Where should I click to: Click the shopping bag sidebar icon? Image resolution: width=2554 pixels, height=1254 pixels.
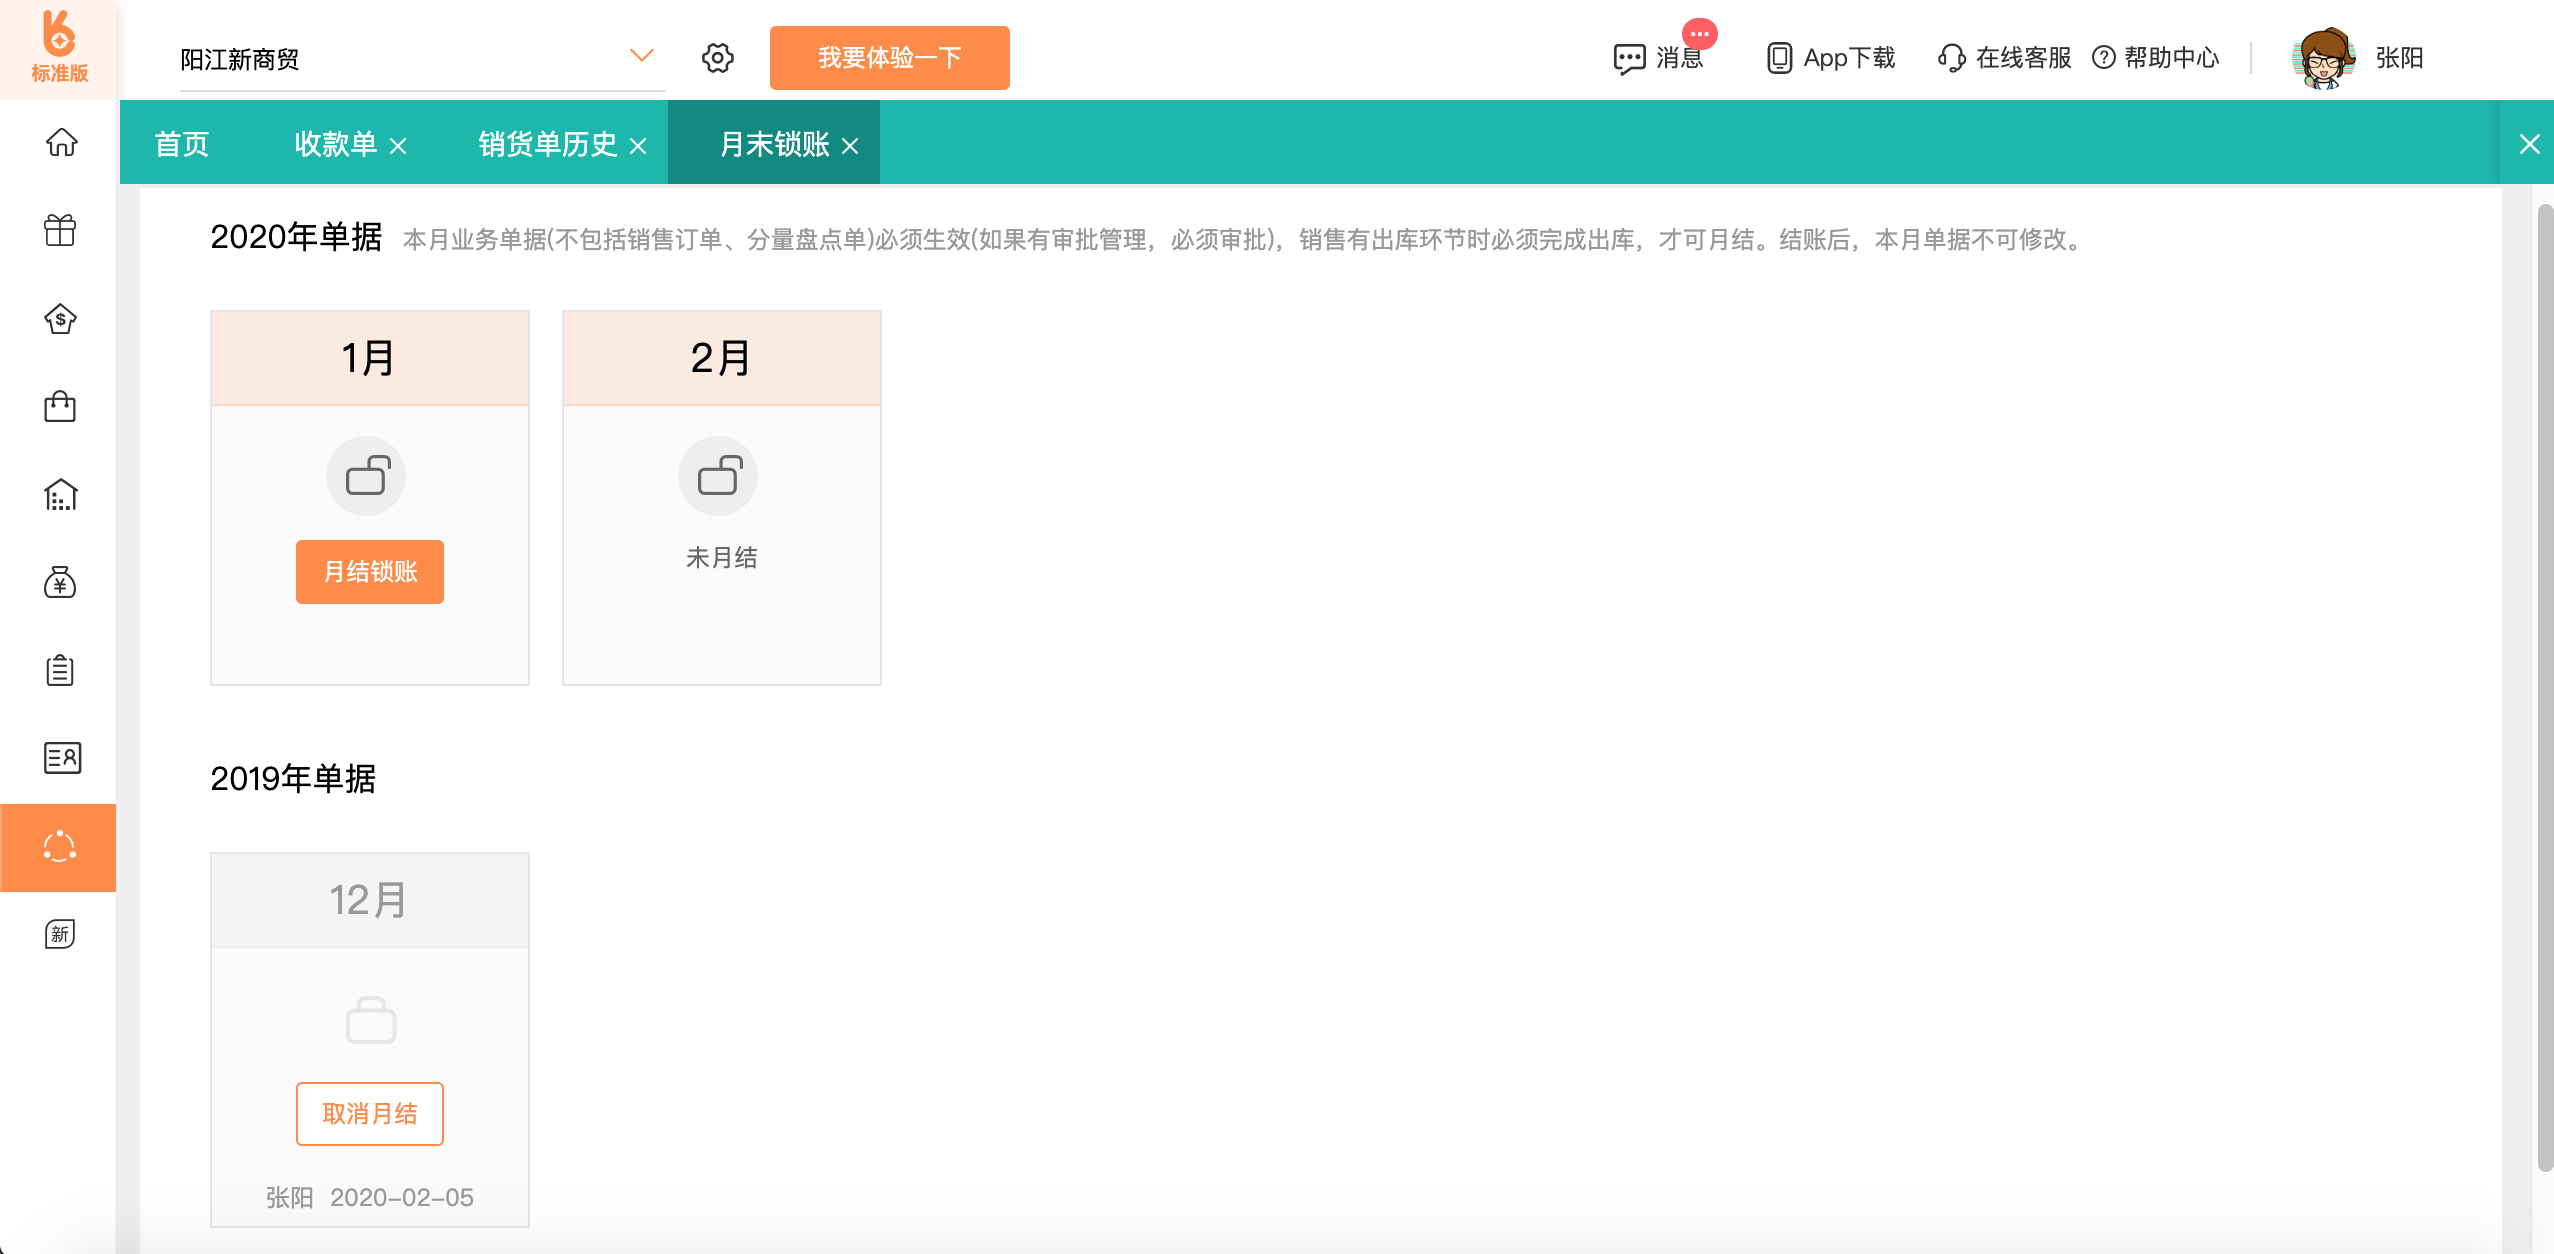(60, 406)
